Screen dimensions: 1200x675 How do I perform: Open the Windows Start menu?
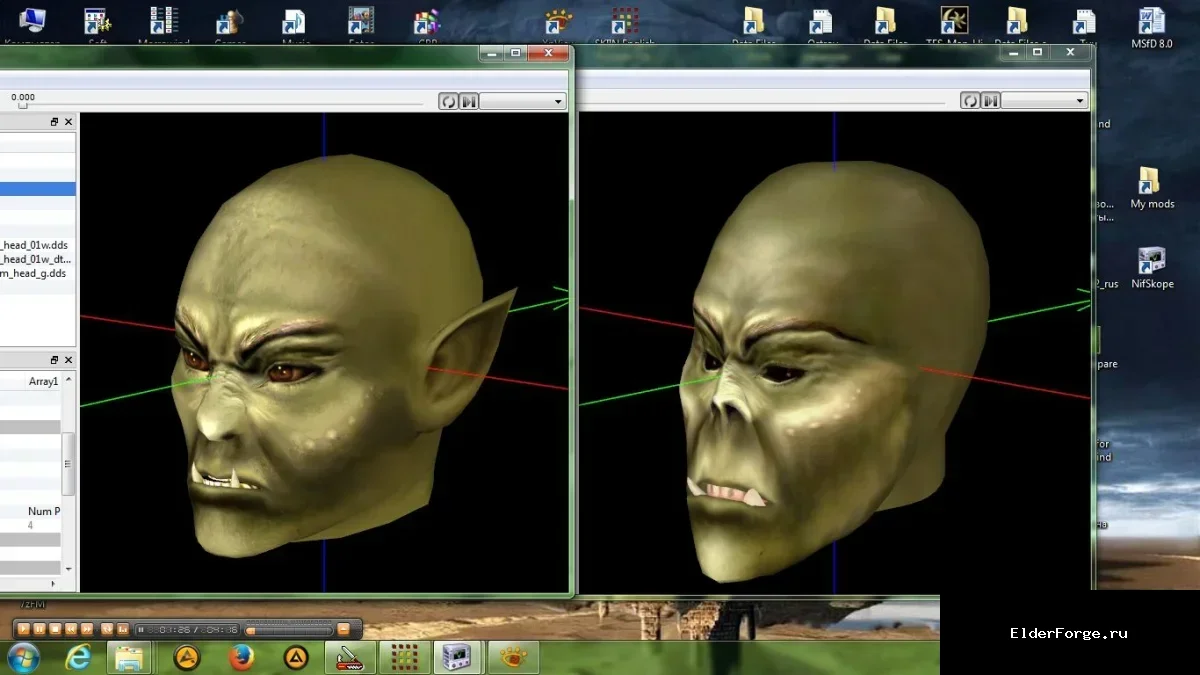[x=24, y=657]
